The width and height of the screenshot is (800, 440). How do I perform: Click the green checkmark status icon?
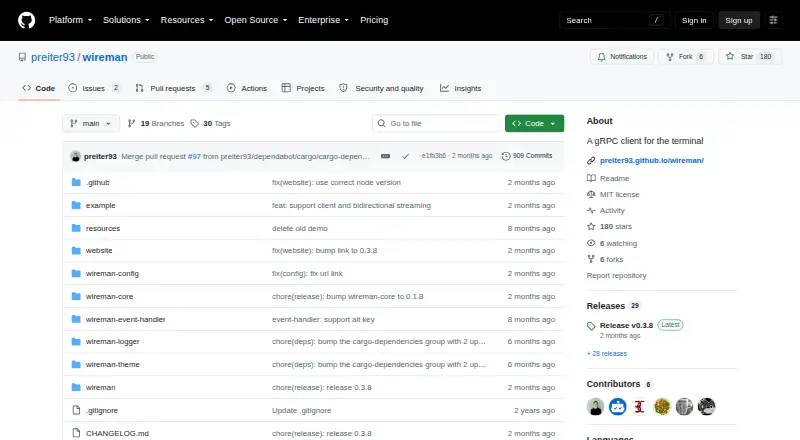pos(405,156)
